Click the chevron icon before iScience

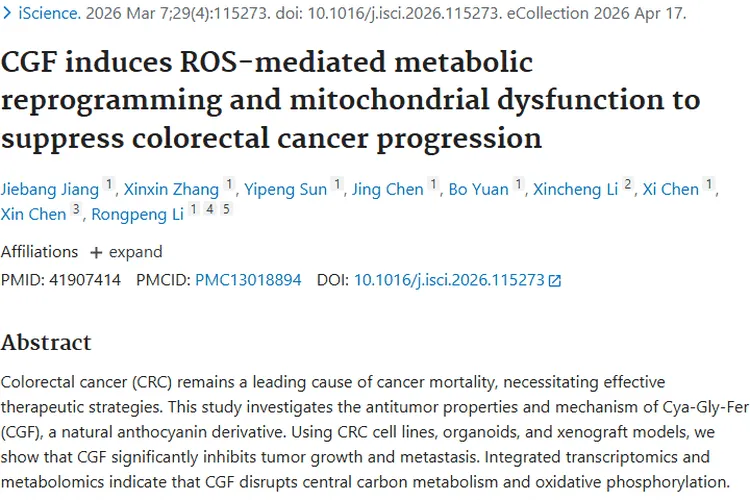click(x=7, y=13)
